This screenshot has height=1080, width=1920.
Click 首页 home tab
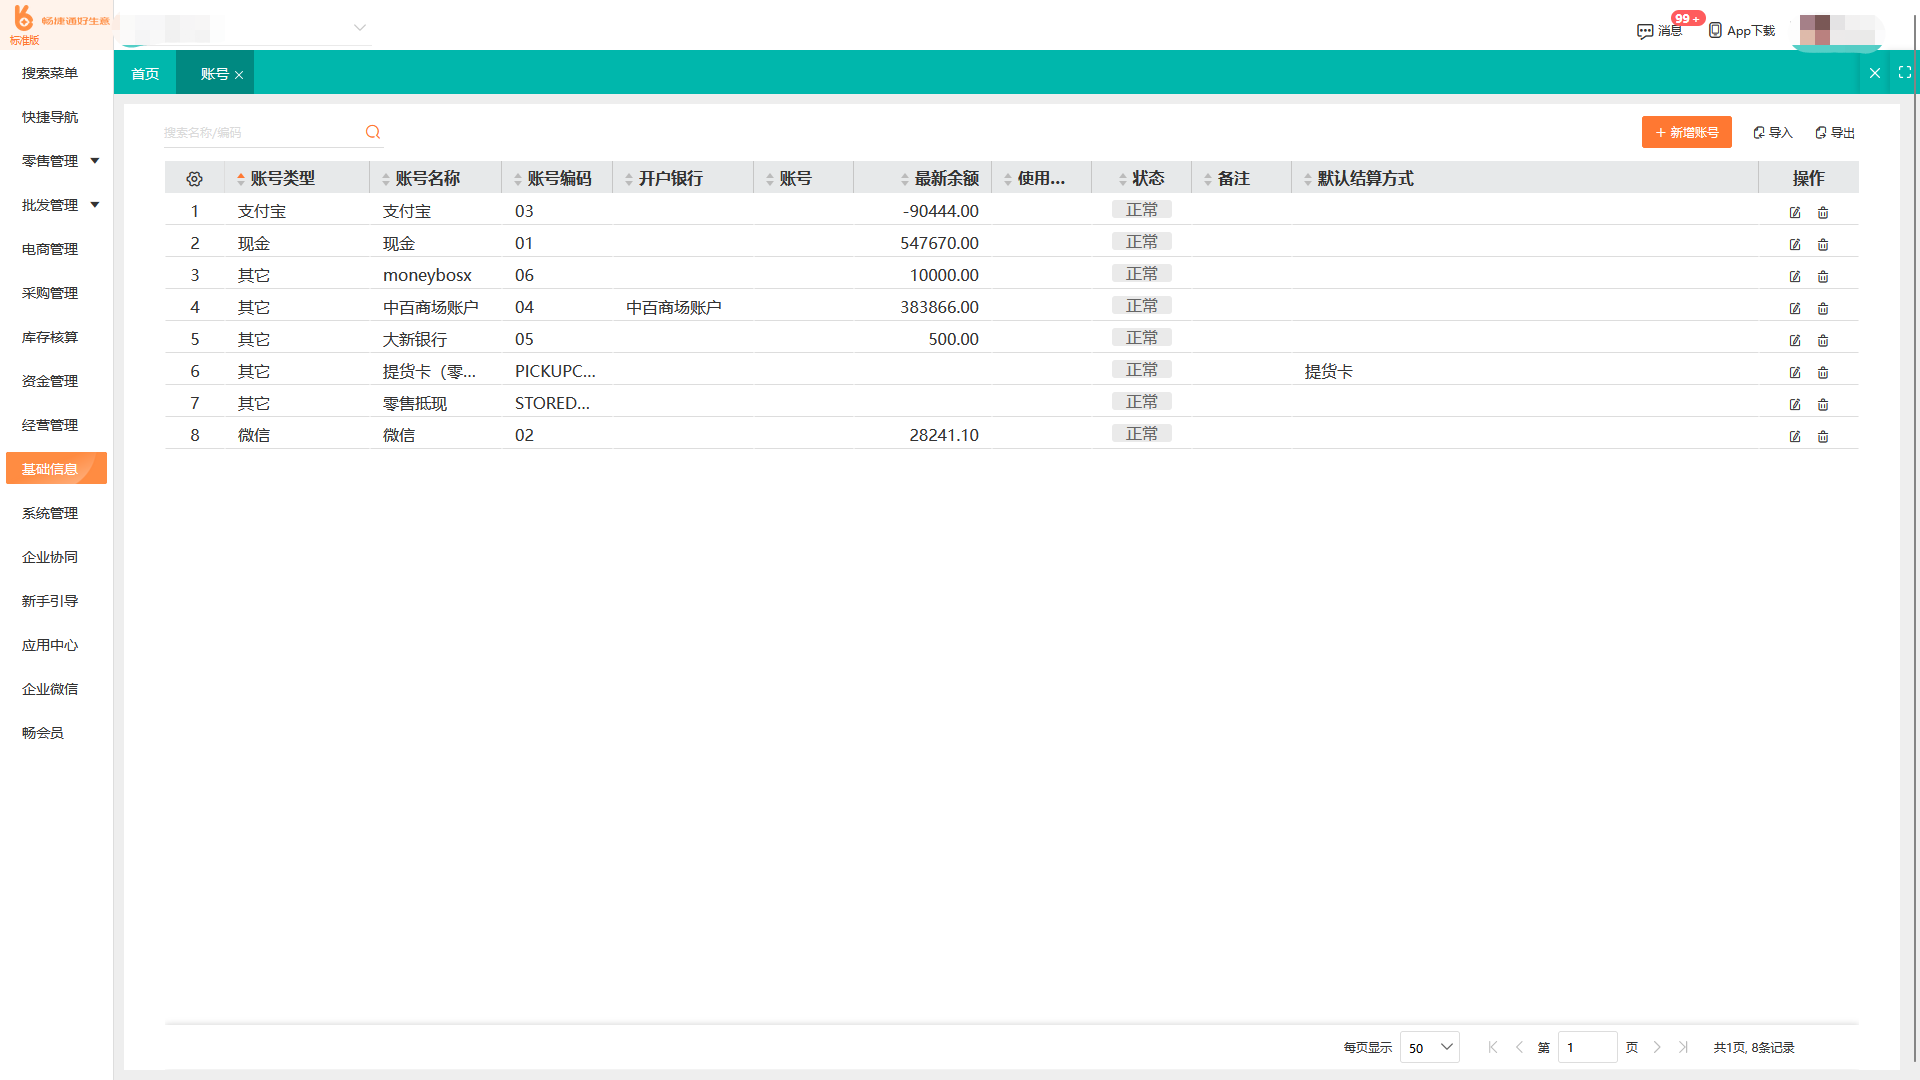145,73
